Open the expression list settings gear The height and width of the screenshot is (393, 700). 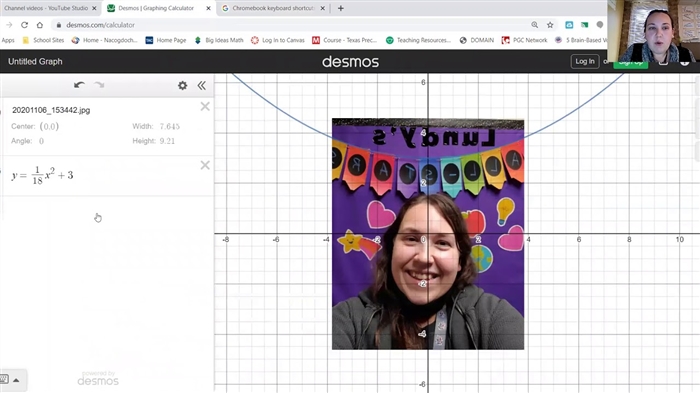183,85
